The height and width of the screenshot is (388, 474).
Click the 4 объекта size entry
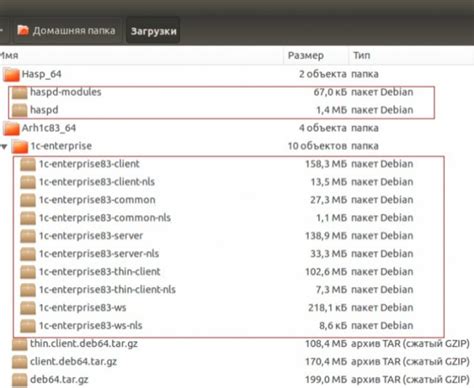(323, 128)
